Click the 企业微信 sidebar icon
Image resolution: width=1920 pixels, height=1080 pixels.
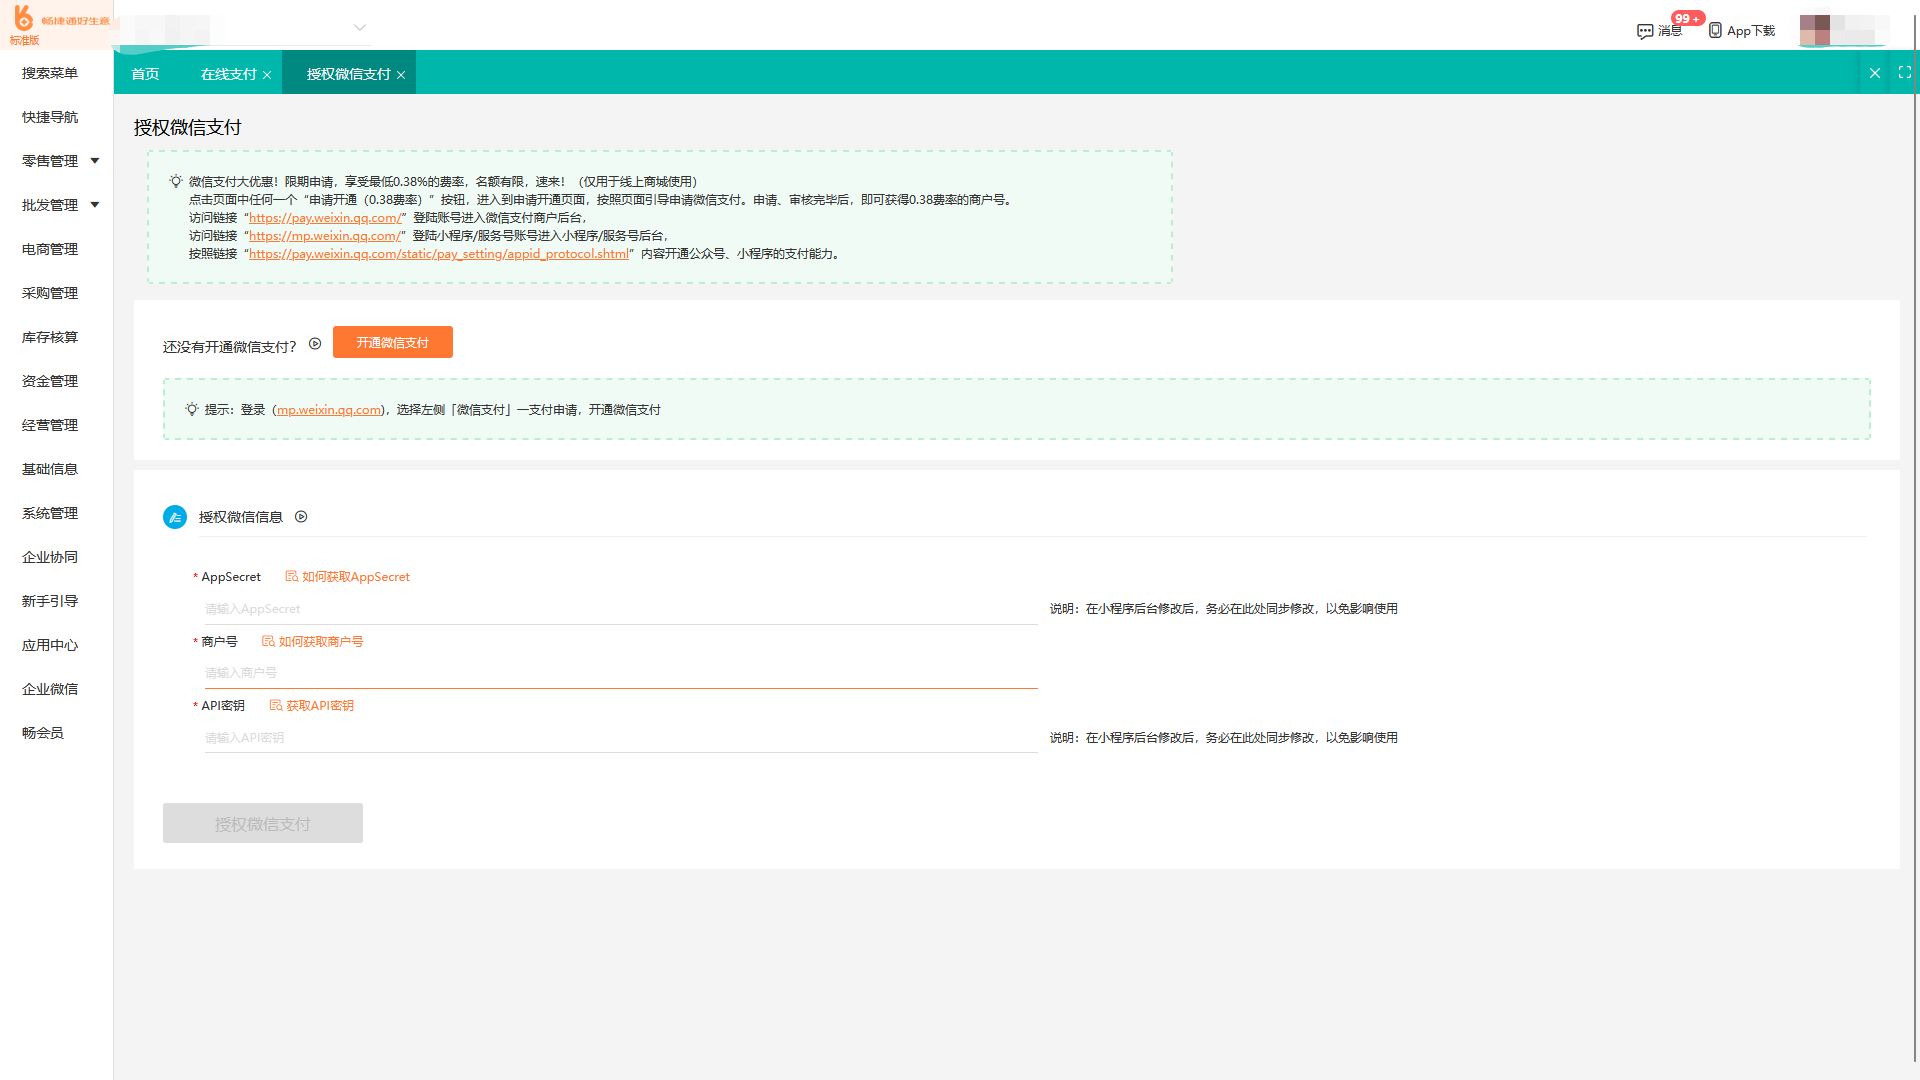point(50,688)
